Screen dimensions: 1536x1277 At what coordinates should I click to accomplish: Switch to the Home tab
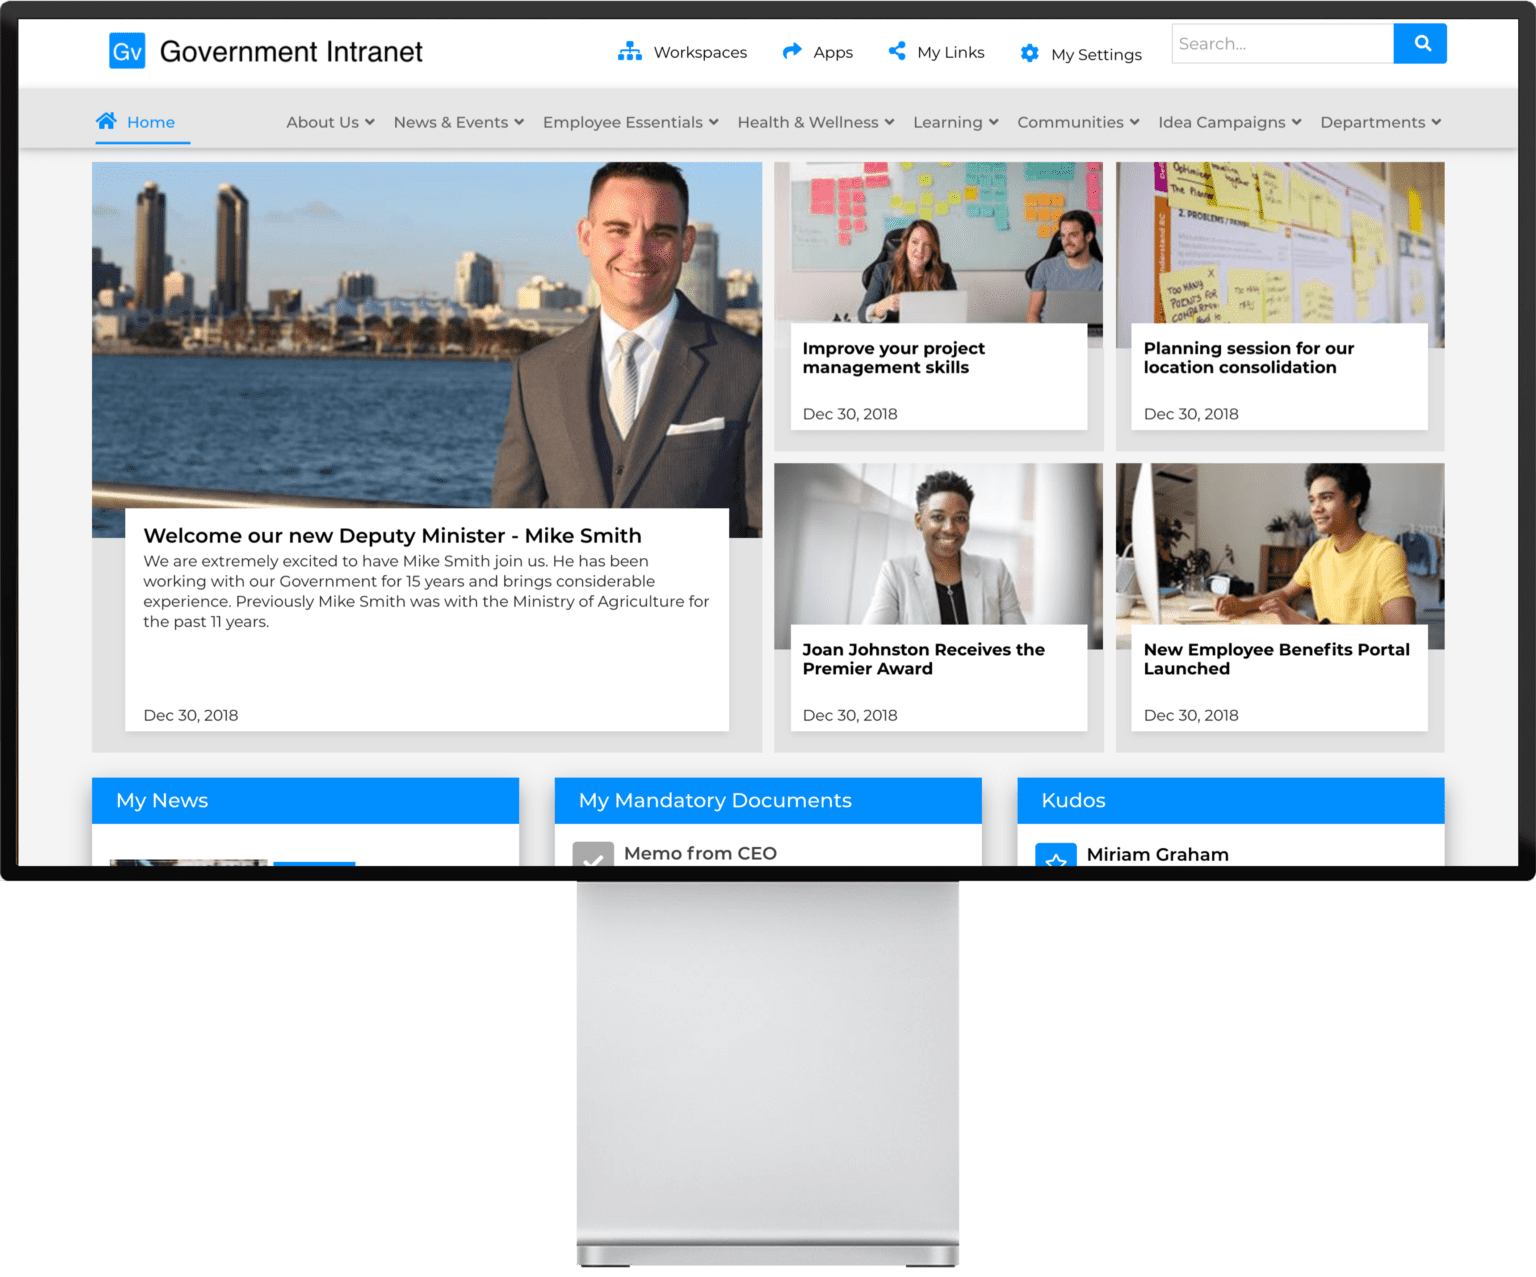(151, 122)
